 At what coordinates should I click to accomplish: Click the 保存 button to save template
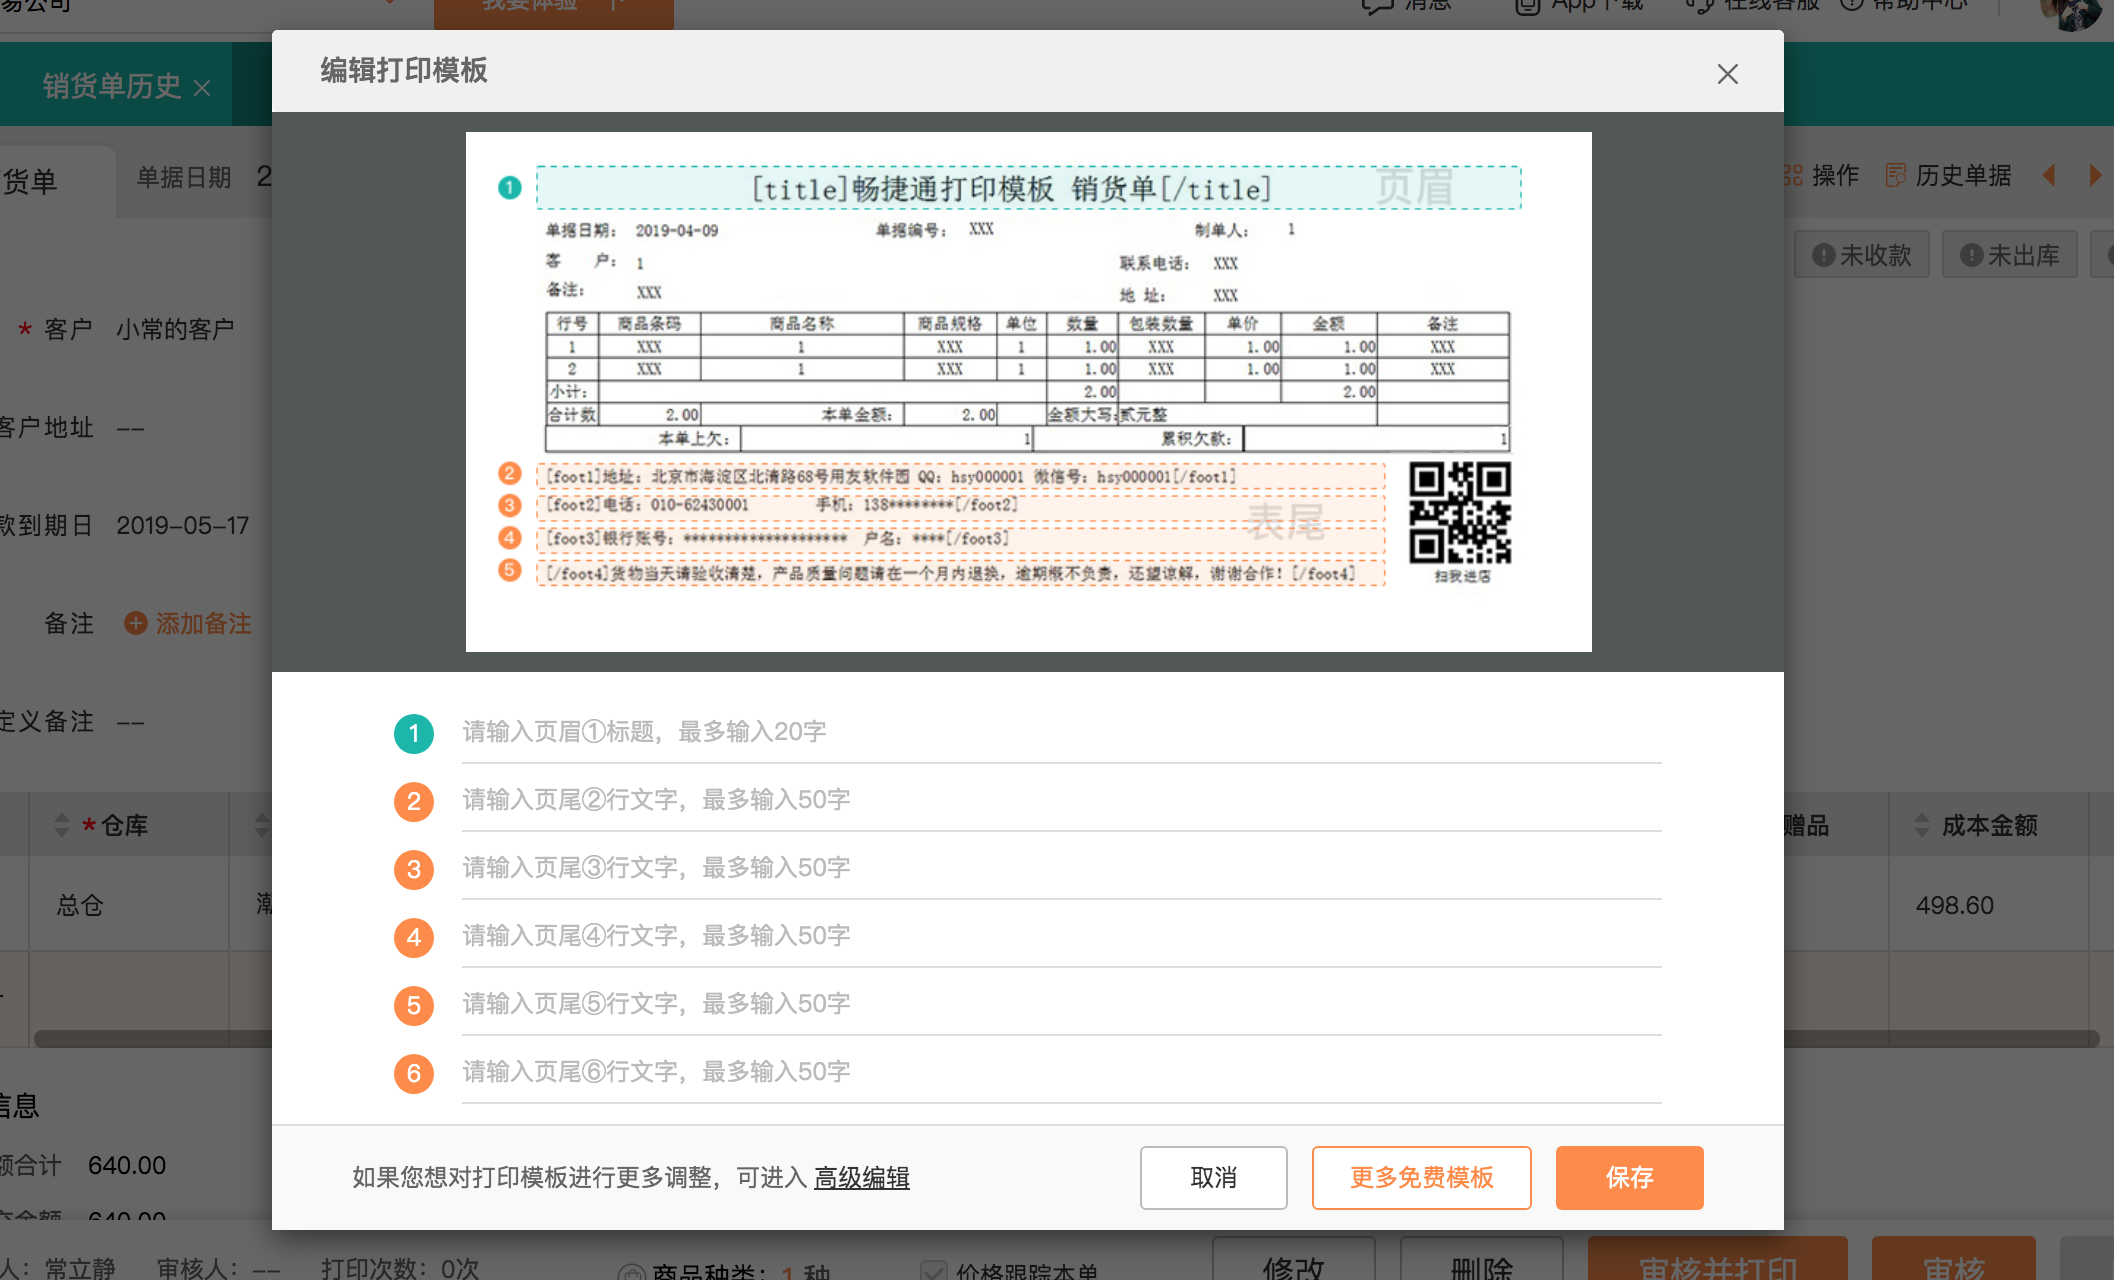pos(1629,1176)
